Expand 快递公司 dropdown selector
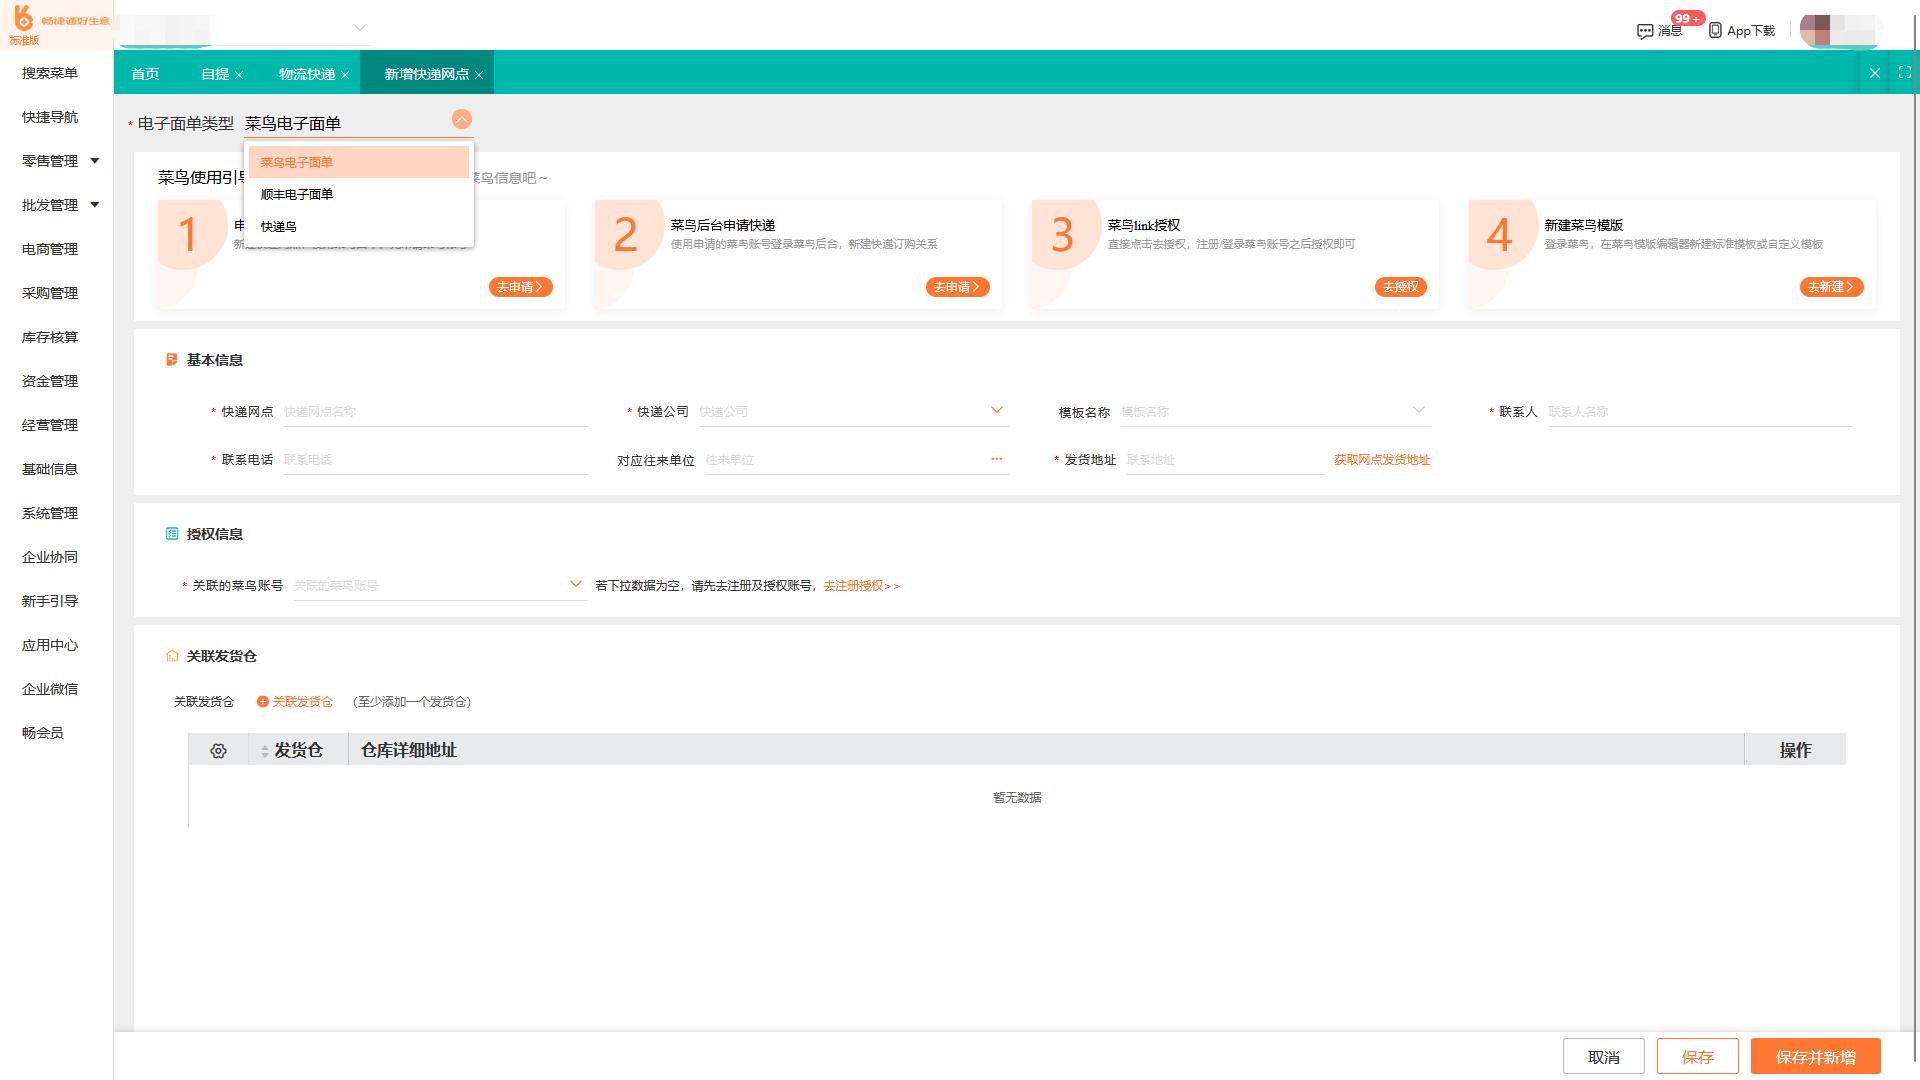The image size is (1920, 1080). (997, 410)
